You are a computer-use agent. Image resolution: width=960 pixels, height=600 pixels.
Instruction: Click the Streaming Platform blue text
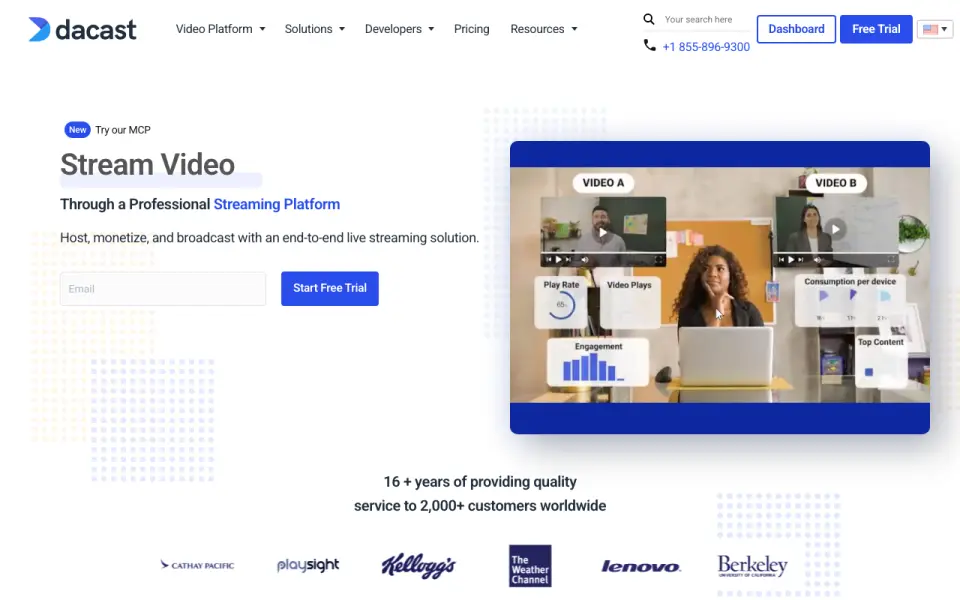tap(277, 204)
